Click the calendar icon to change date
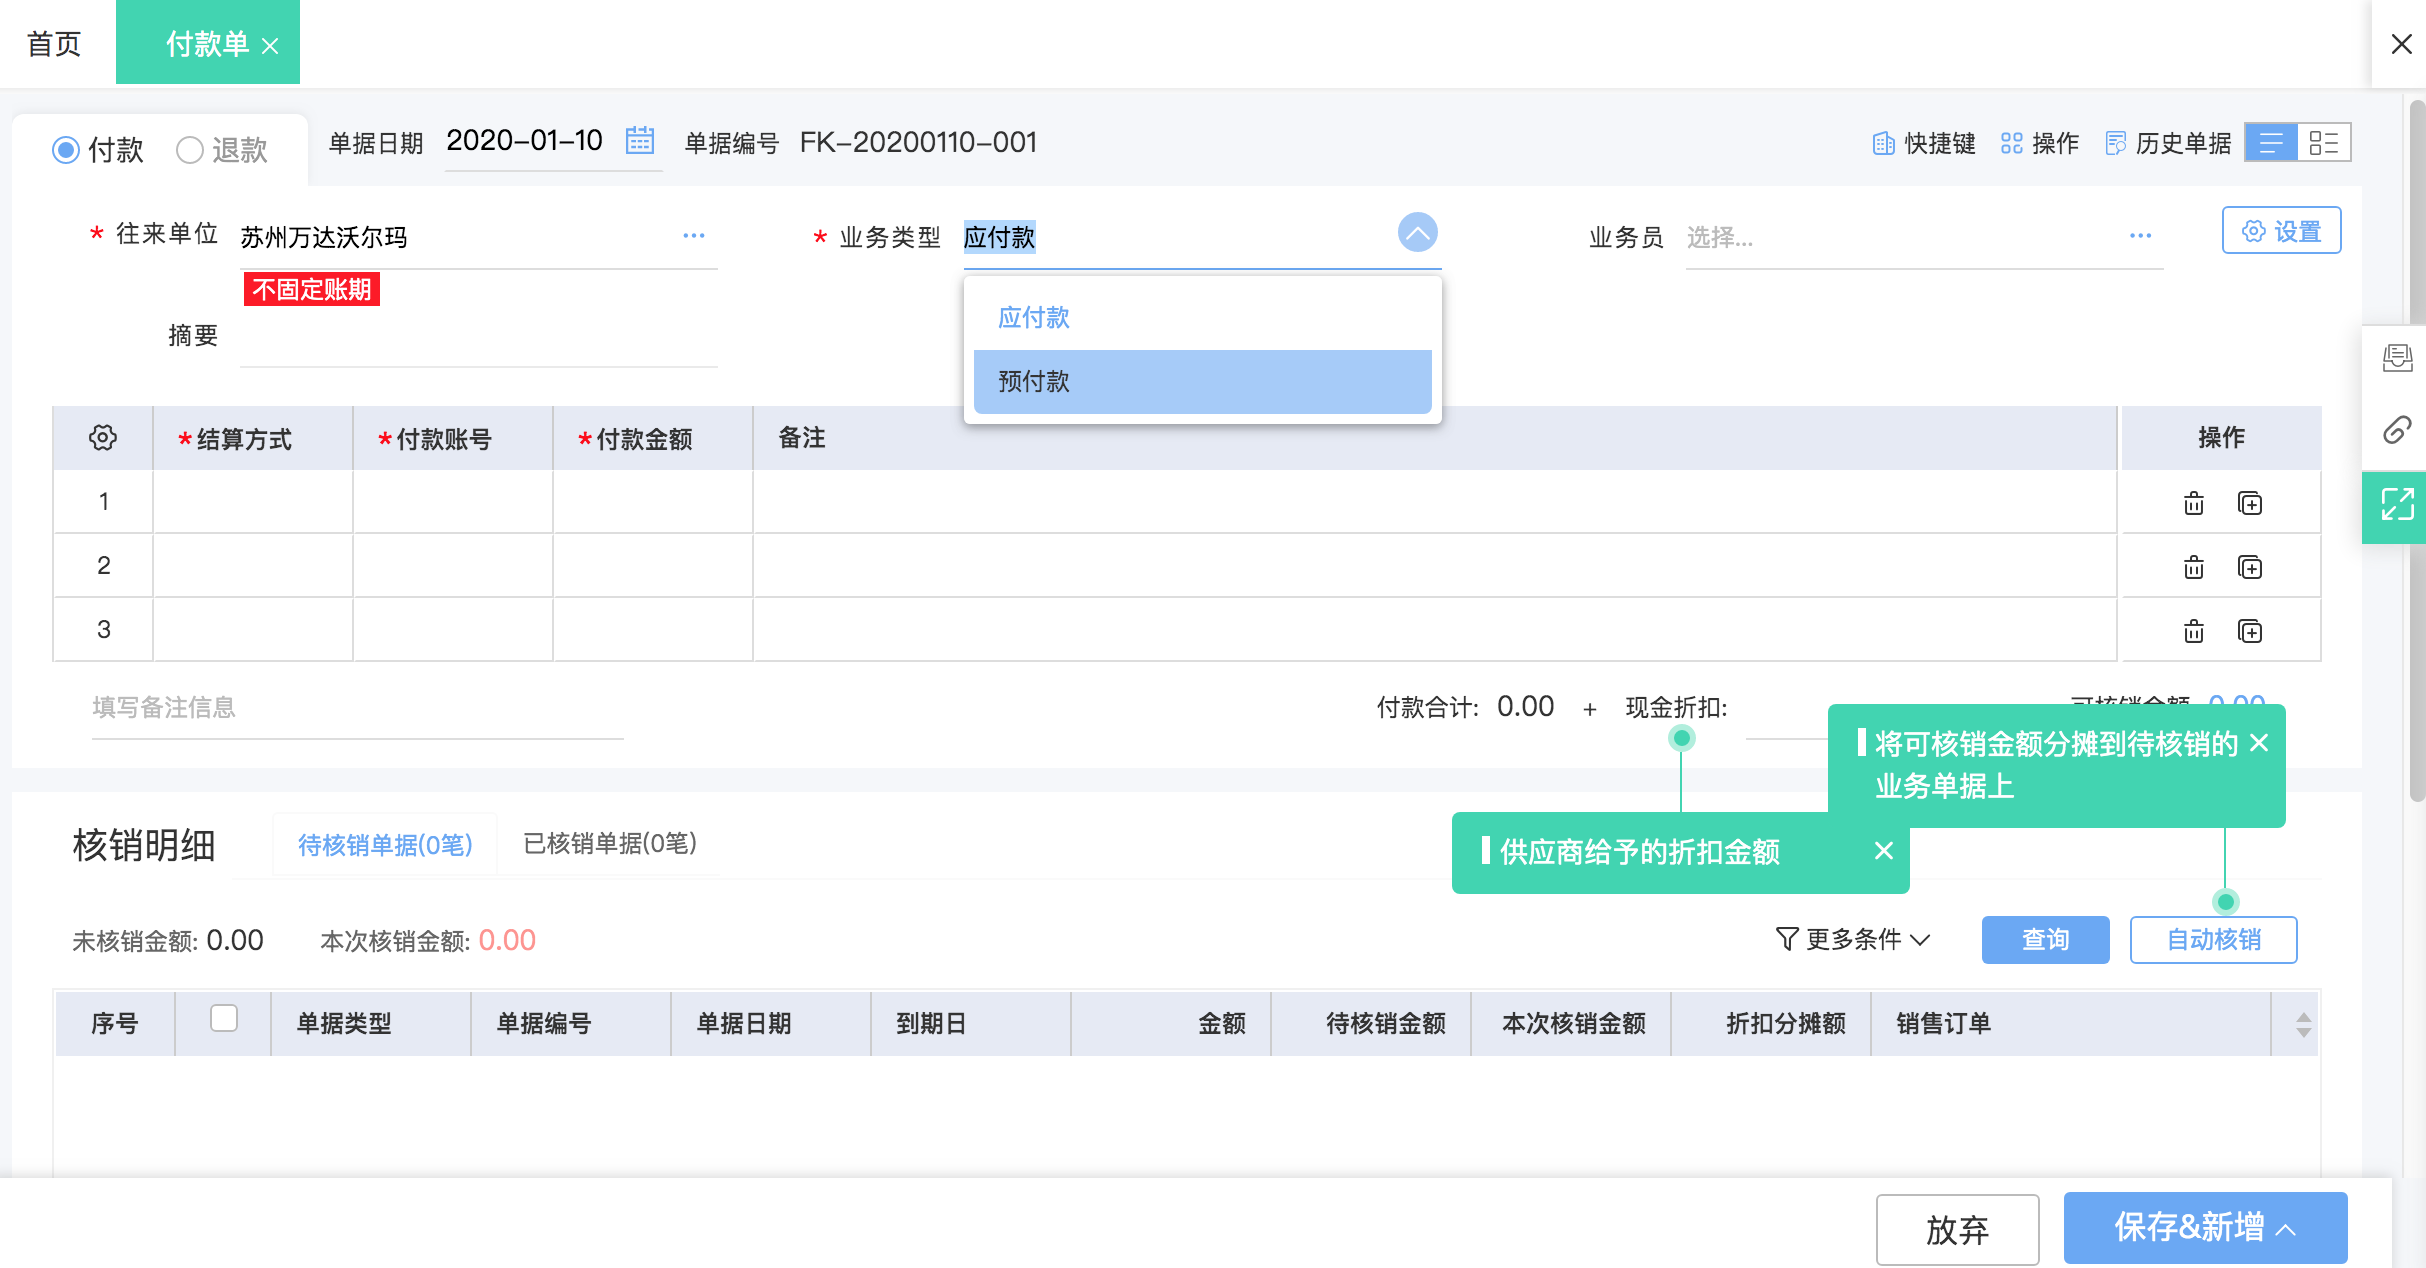The width and height of the screenshot is (2426, 1268). [640, 141]
